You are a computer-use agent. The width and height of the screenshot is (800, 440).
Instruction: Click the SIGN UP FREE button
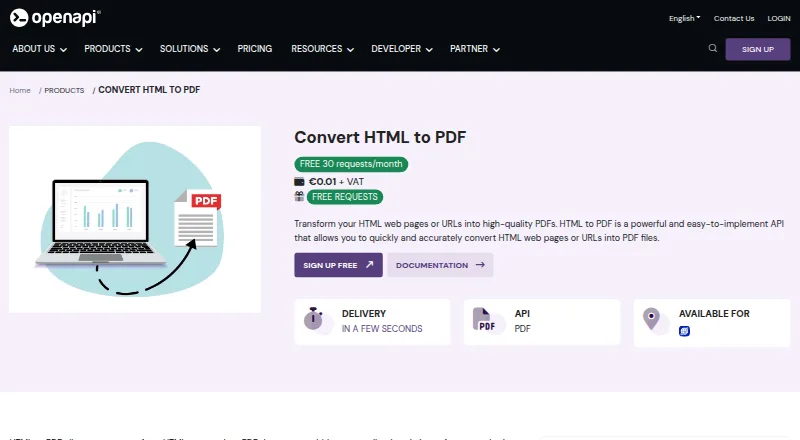click(338, 265)
